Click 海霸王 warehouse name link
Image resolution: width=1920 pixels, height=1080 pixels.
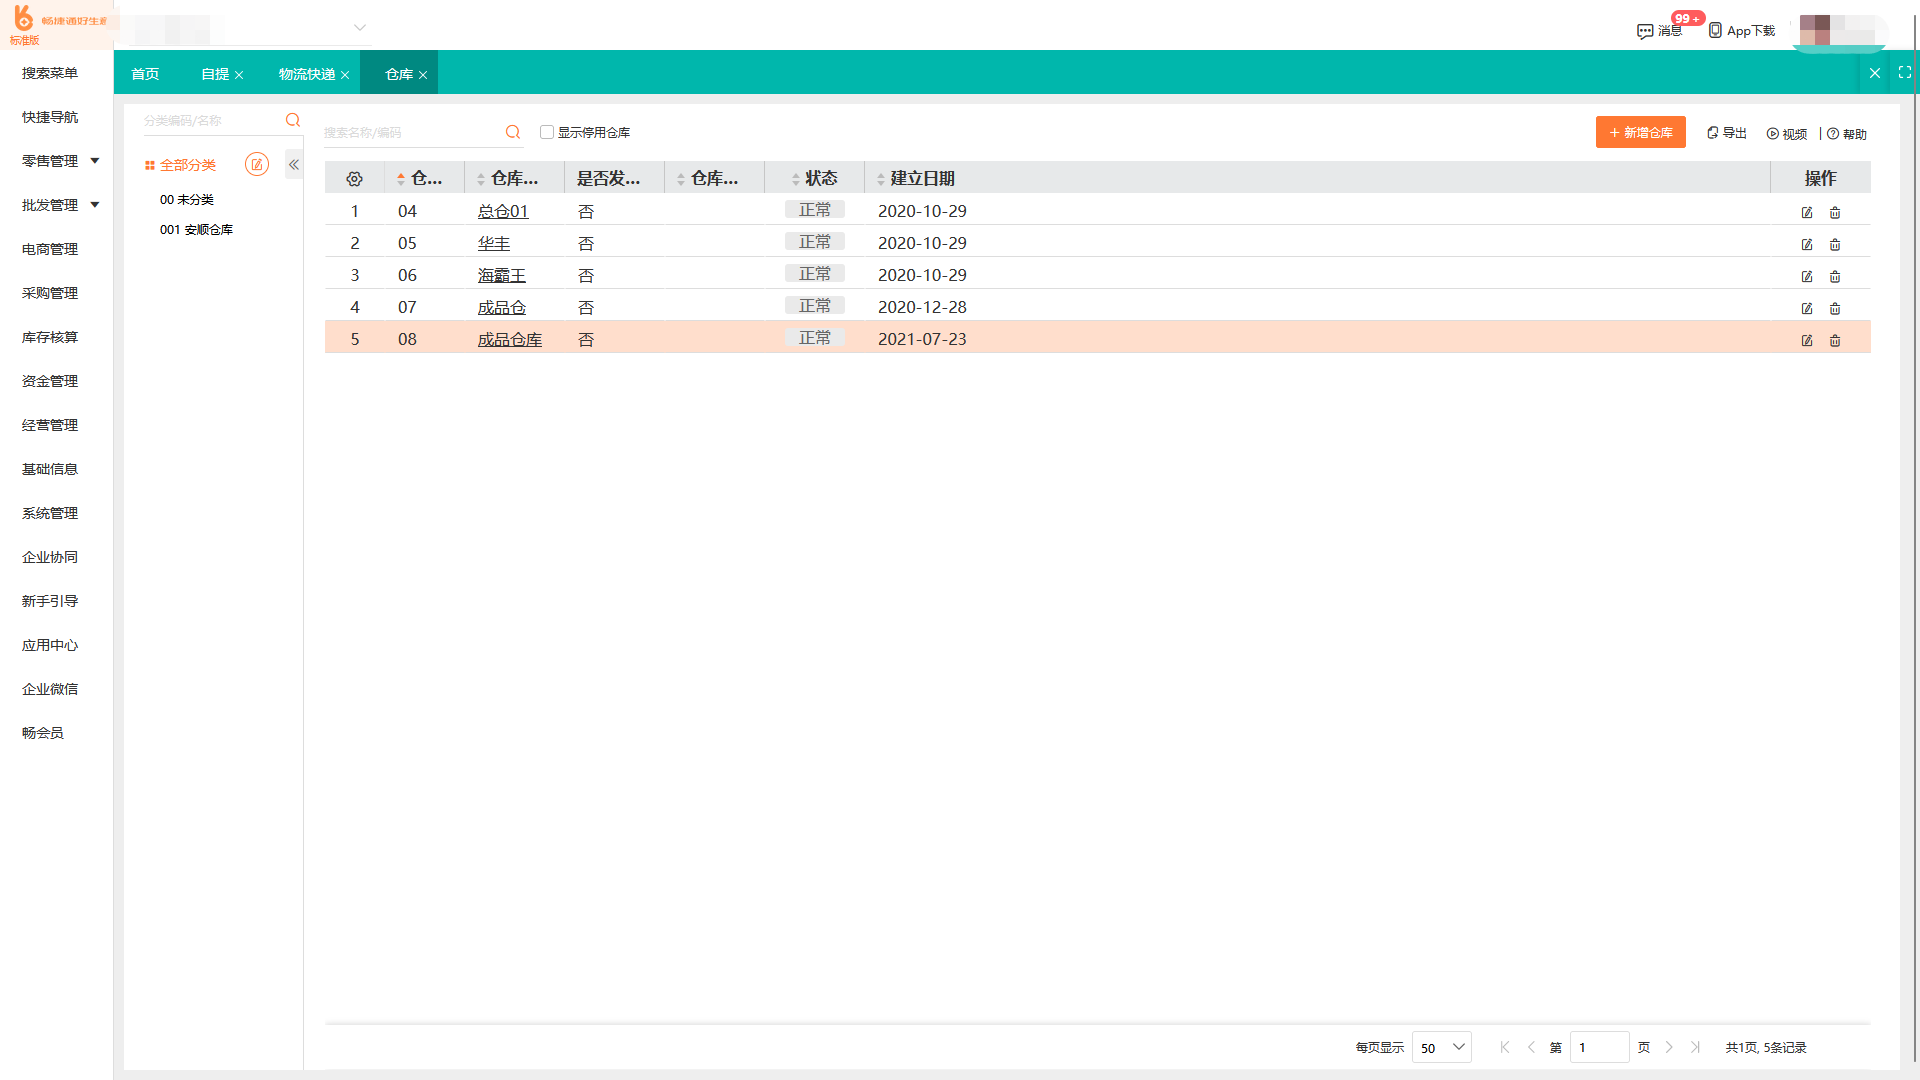point(502,276)
